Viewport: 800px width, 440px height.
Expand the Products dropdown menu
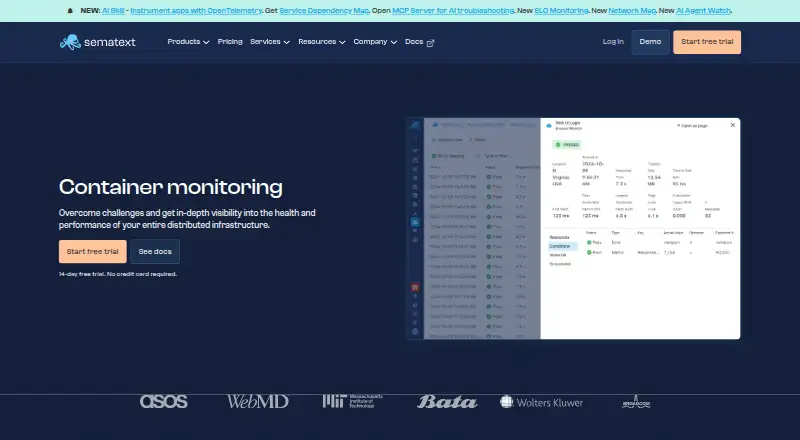[188, 42]
